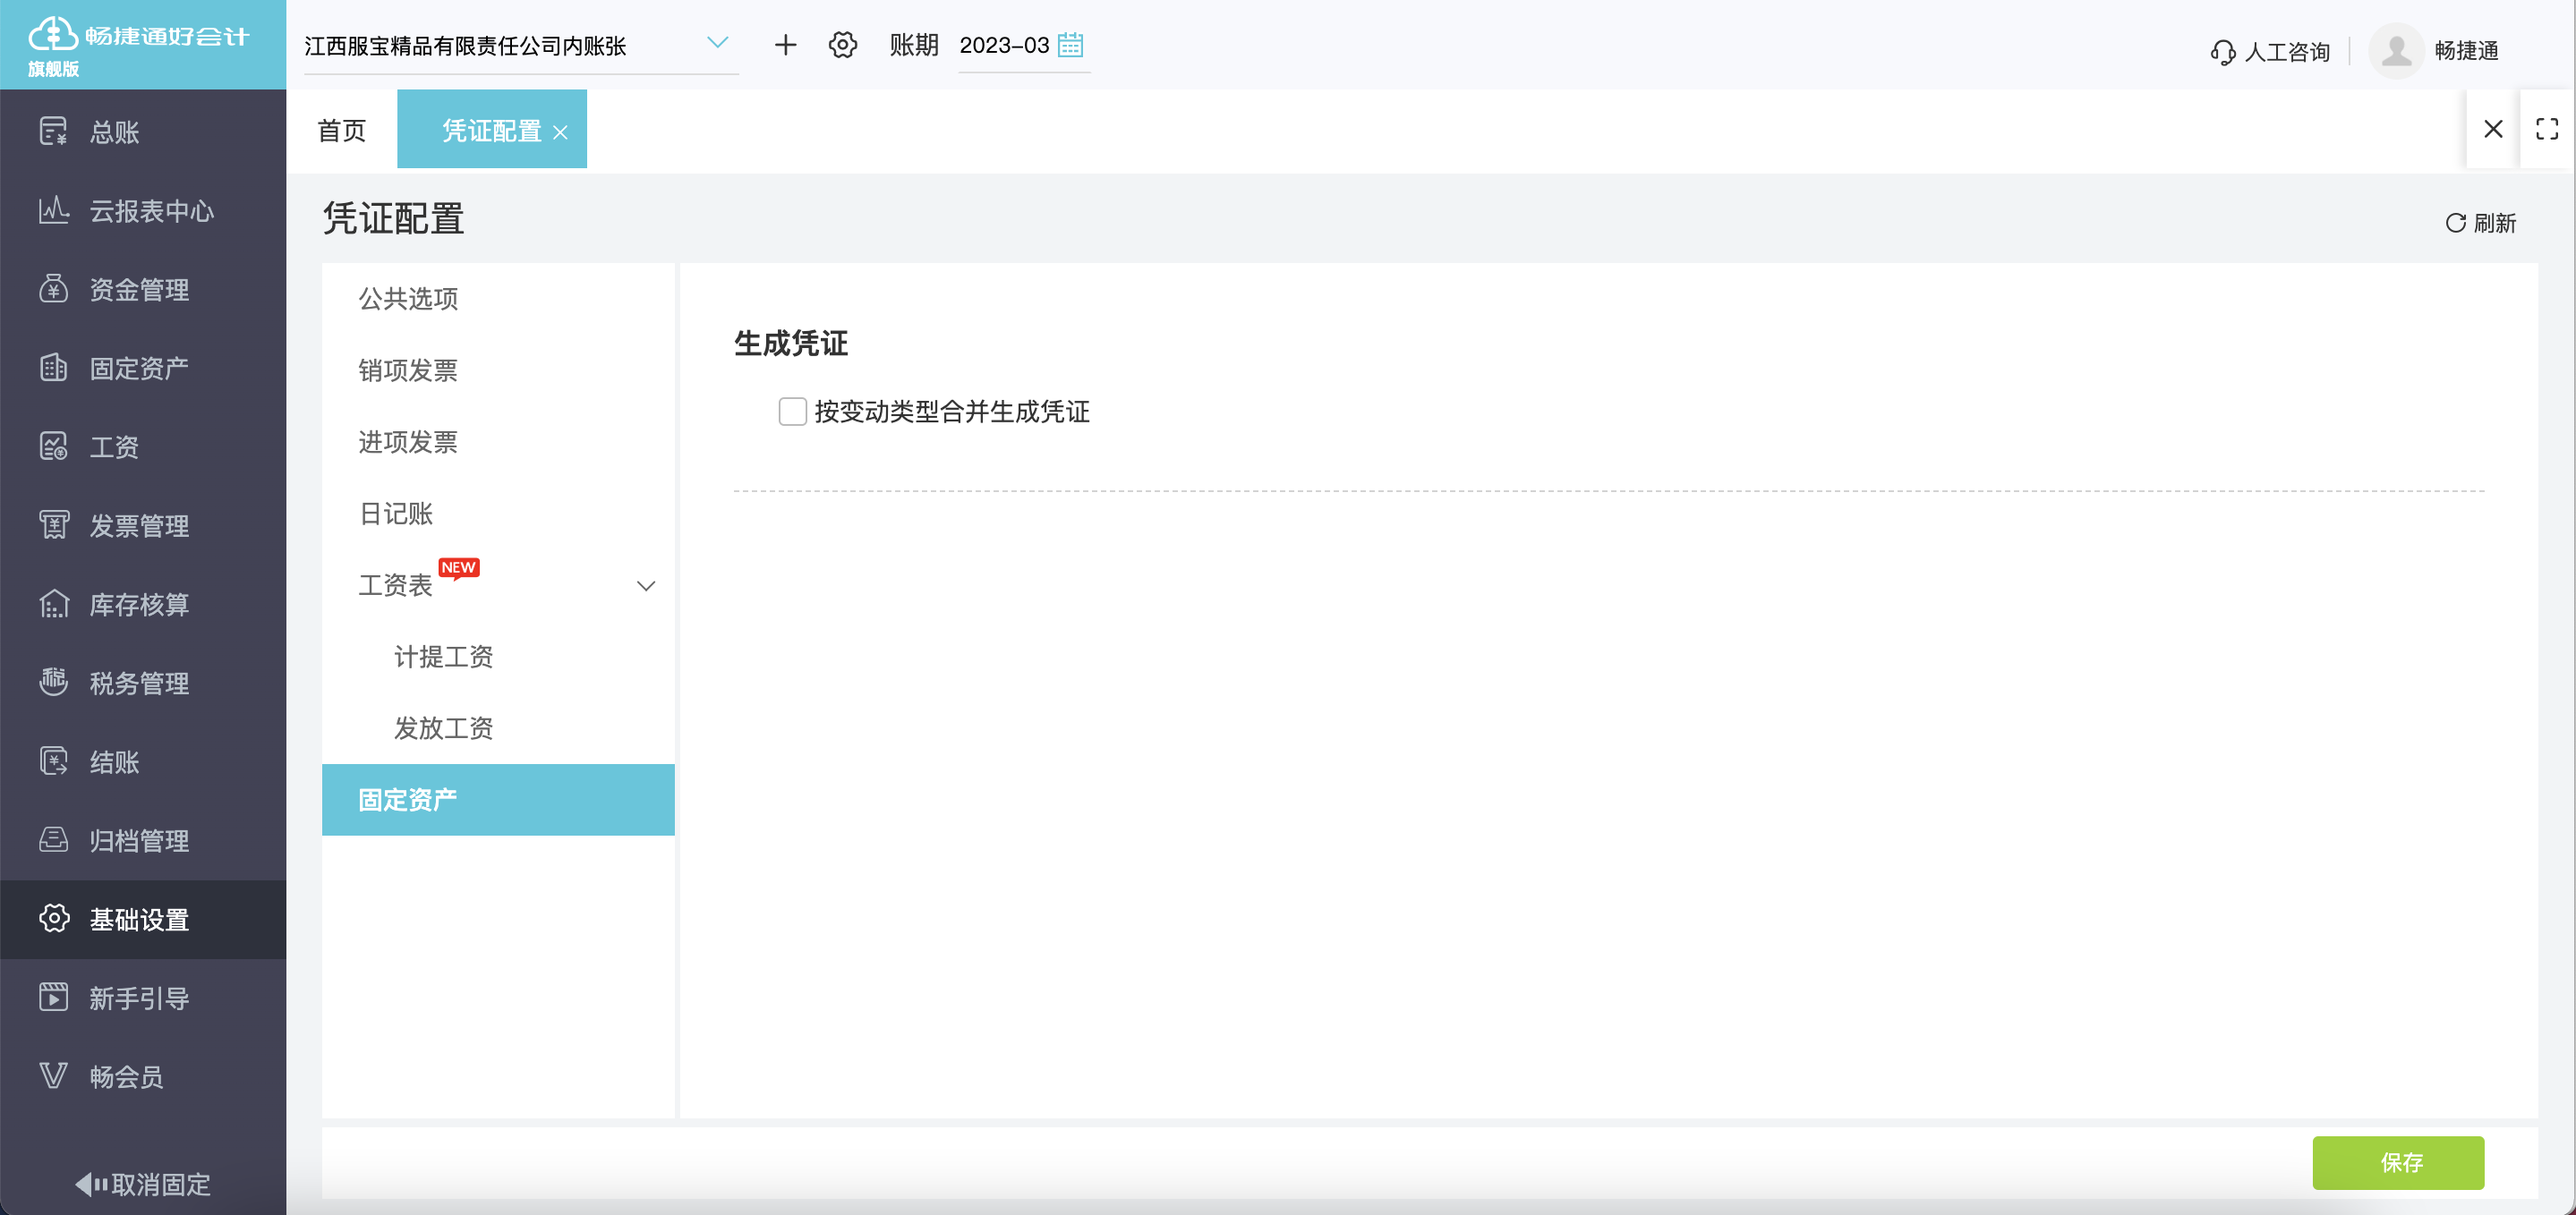Select 发放工资 tree item

pyautogui.click(x=444, y=727)
